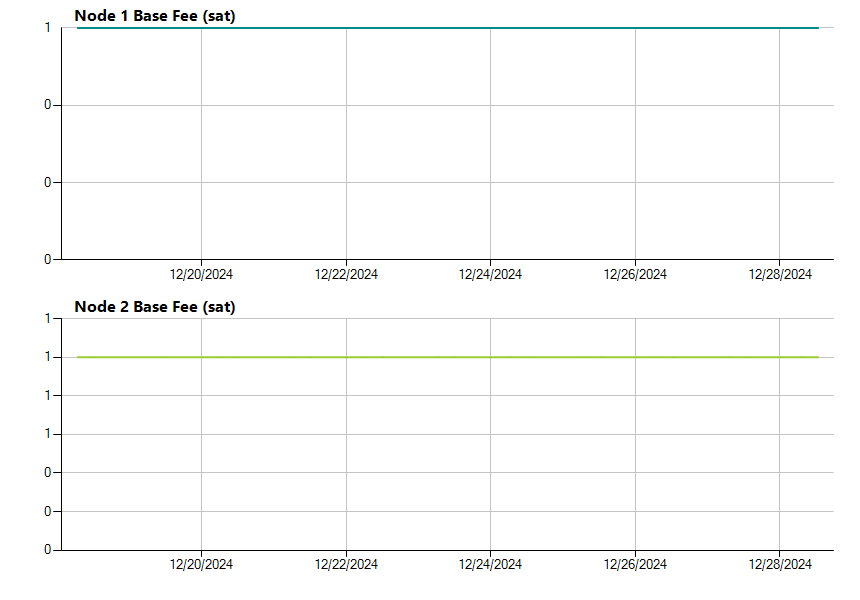Click 12/26/2024 label under Node 1 chart
Screen dimensions: 860x600
click(635, 274)
